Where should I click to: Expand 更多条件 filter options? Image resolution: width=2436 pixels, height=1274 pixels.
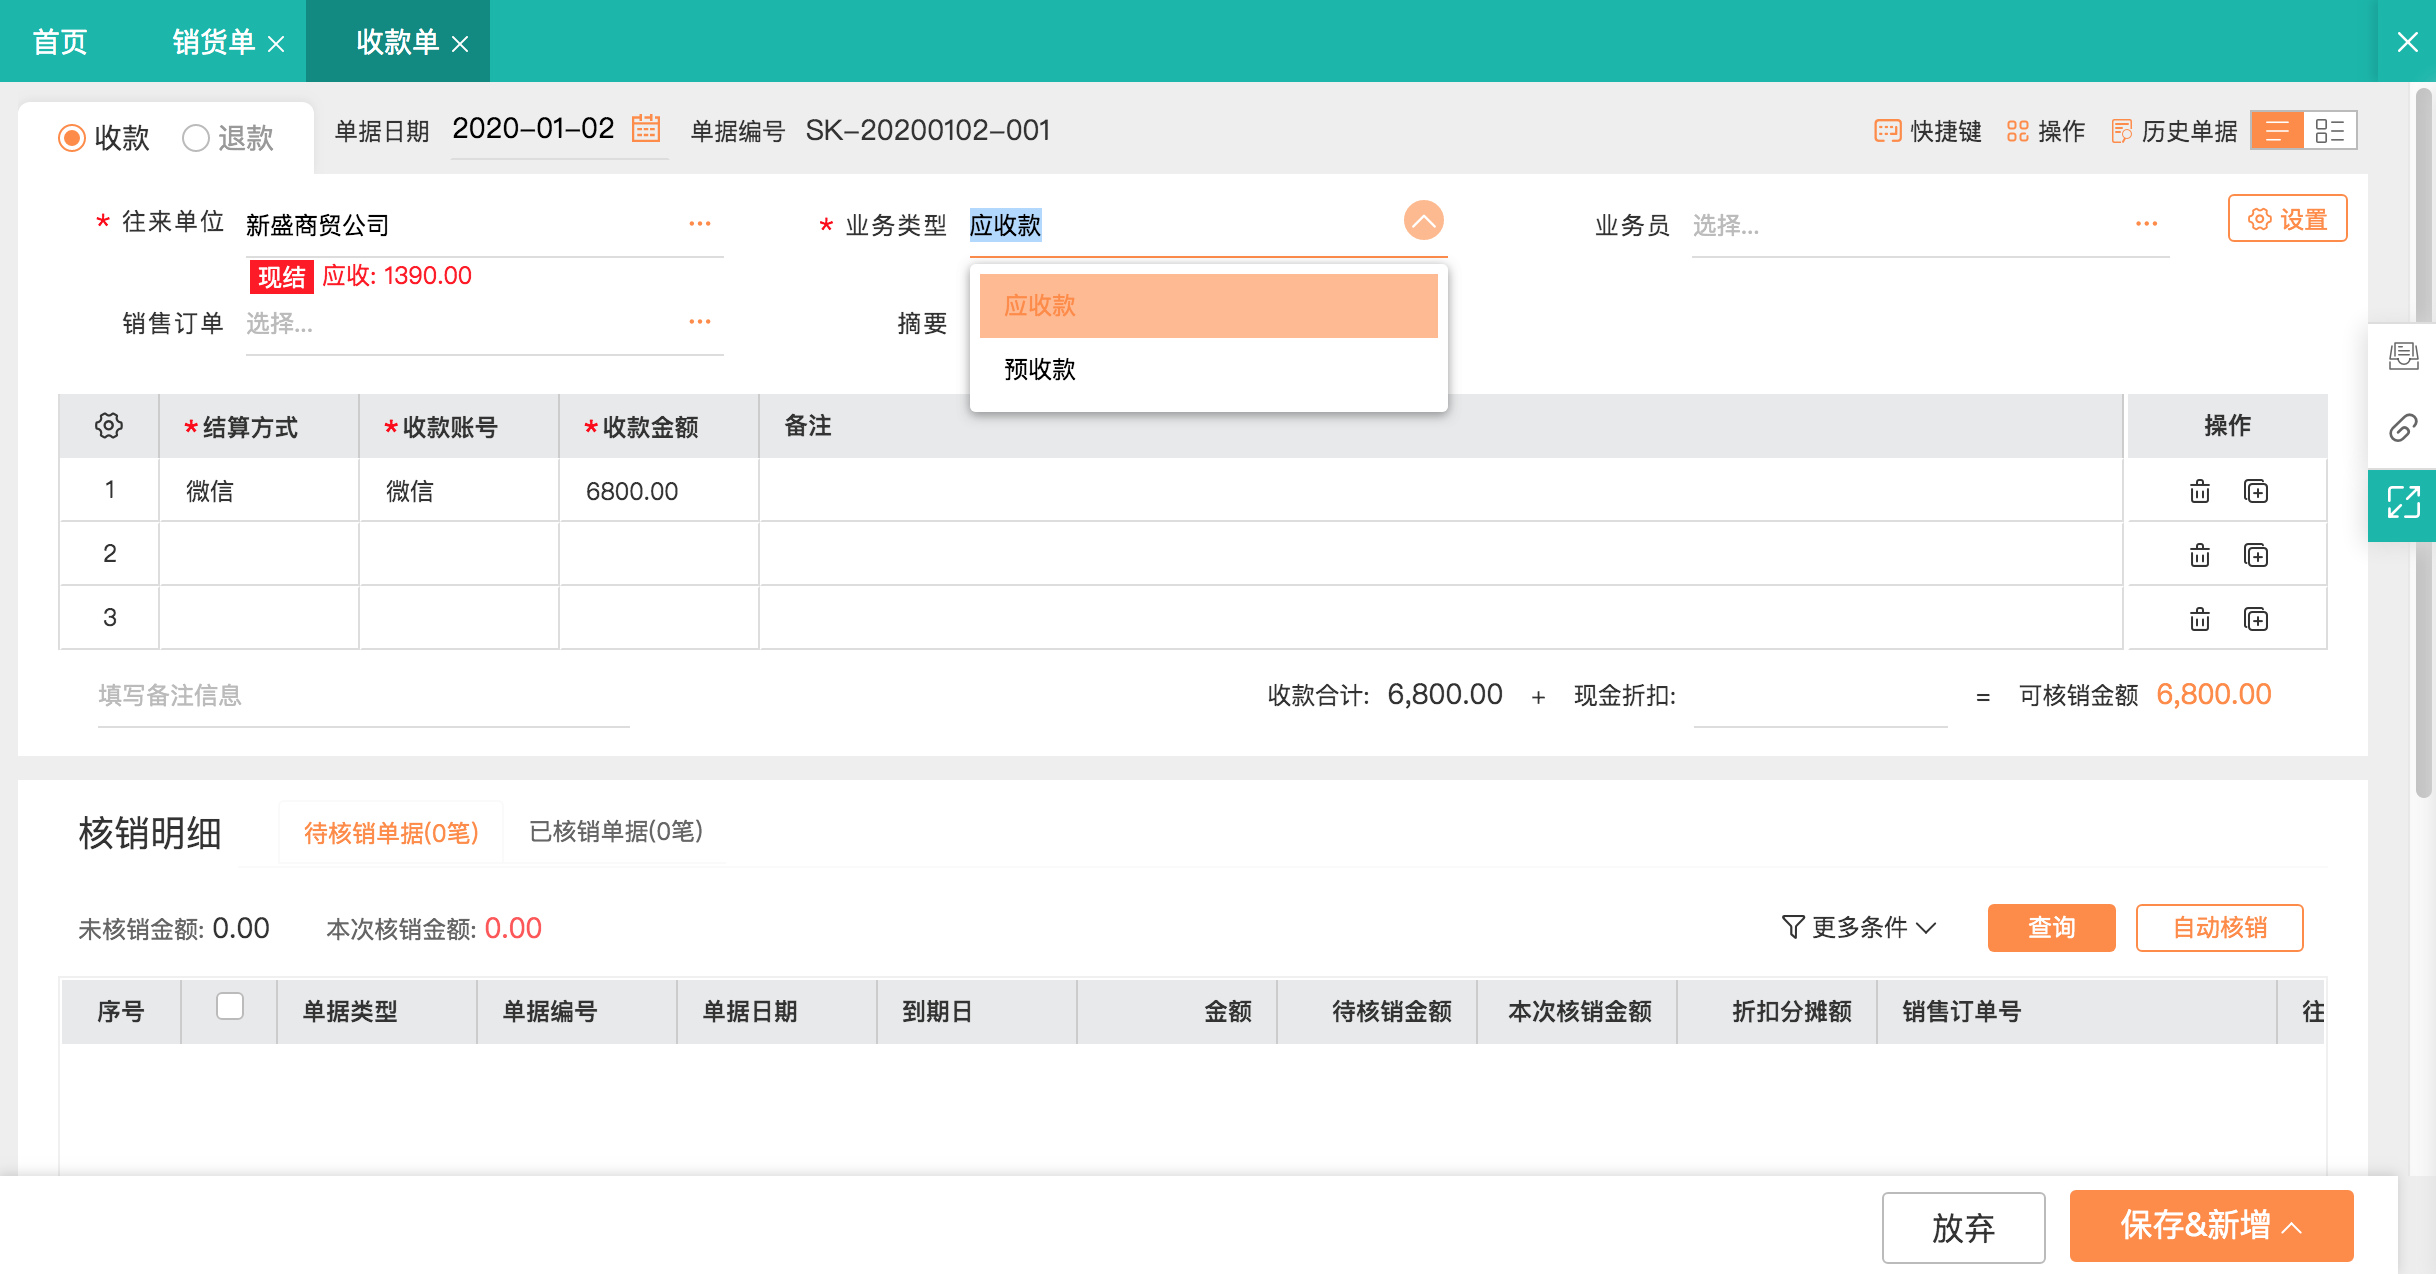click(1862, 928)
